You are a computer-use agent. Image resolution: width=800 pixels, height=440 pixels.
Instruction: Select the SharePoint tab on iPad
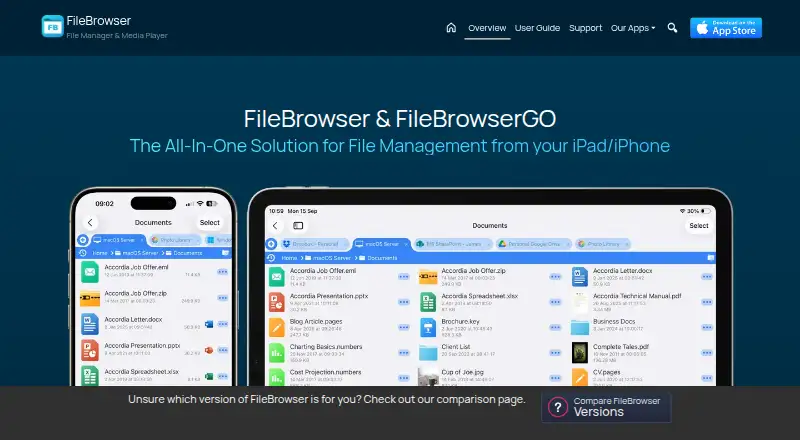click(x=453, y=244)
